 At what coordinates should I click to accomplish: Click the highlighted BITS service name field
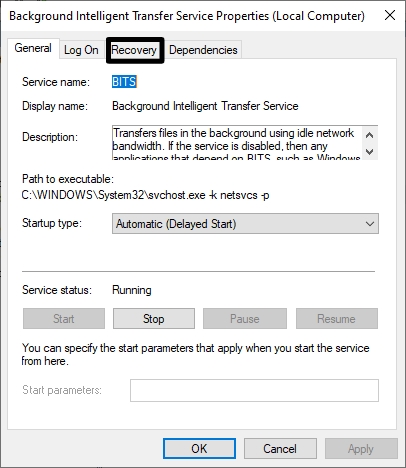click(124, 82)
